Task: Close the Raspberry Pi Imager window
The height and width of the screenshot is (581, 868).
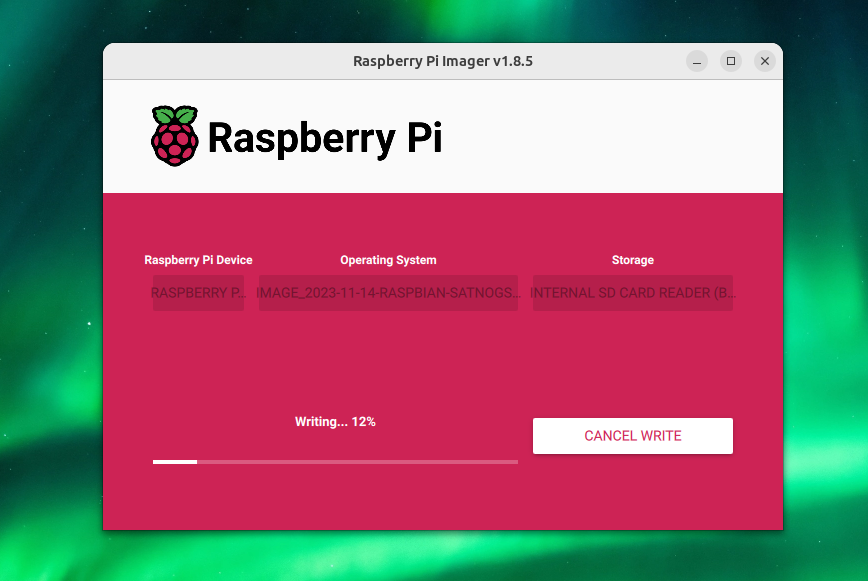Action: coord(765,61)
